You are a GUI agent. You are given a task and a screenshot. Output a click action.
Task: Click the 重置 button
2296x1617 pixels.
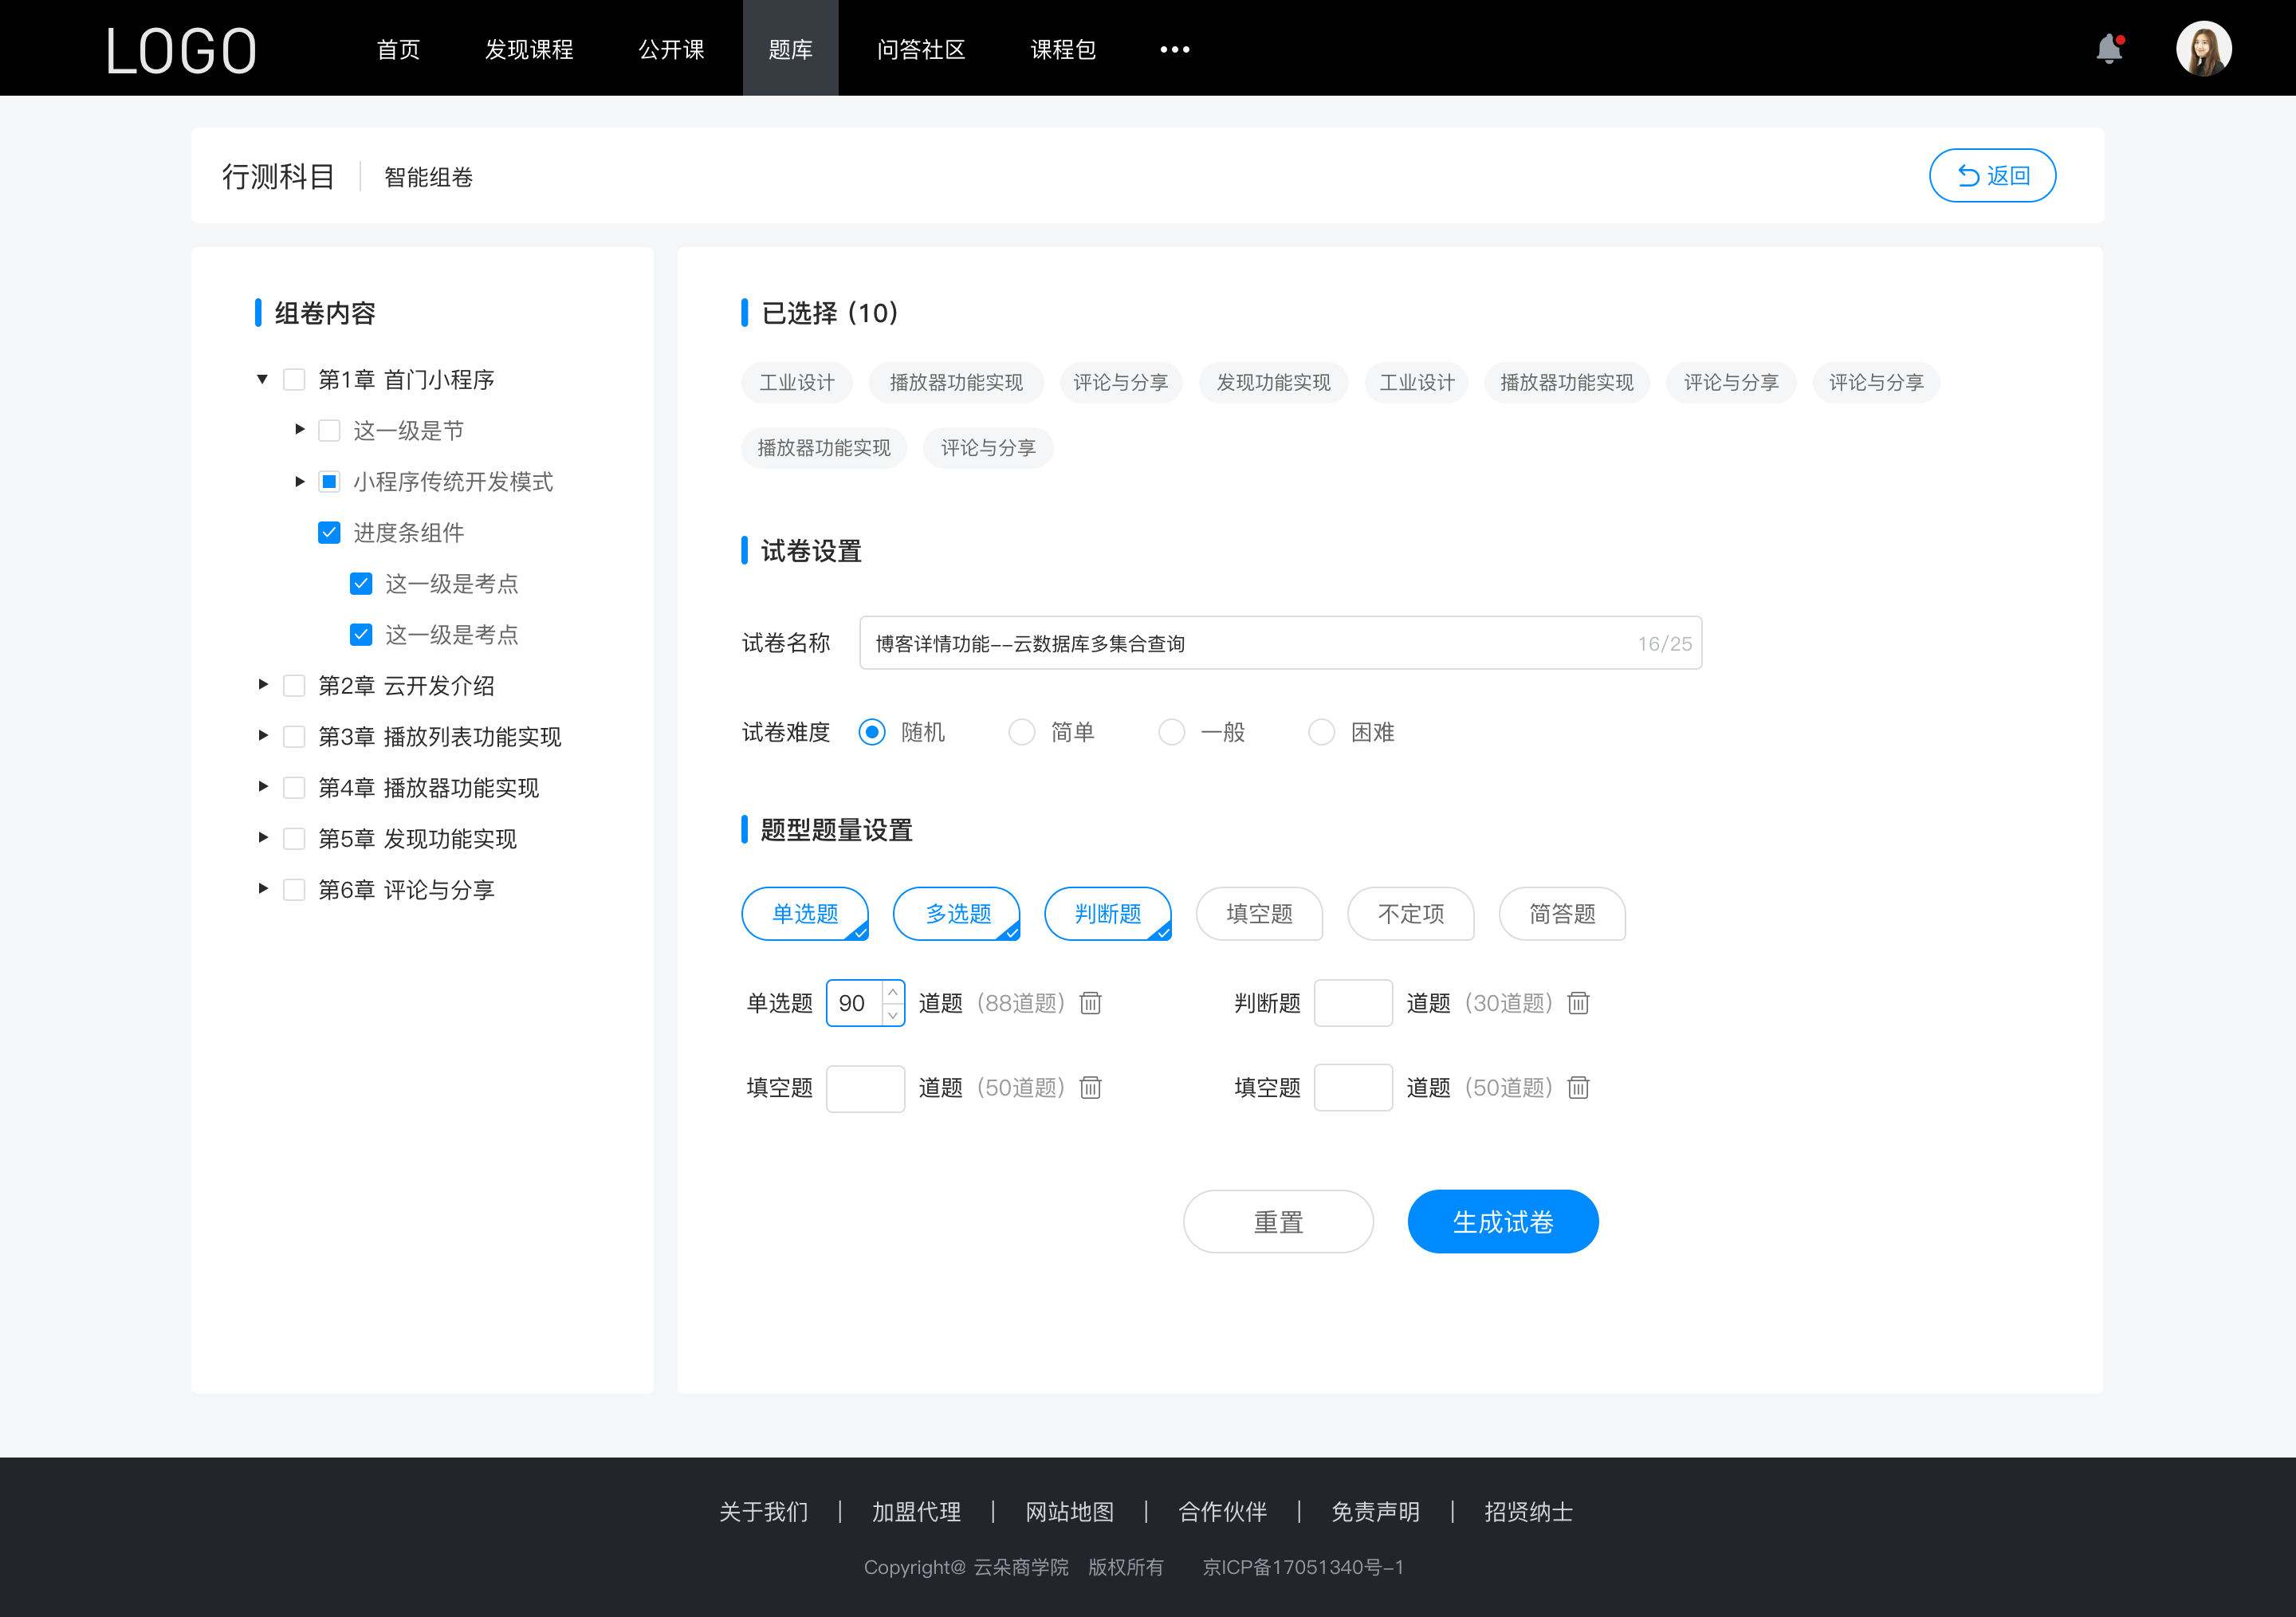1276,1222
